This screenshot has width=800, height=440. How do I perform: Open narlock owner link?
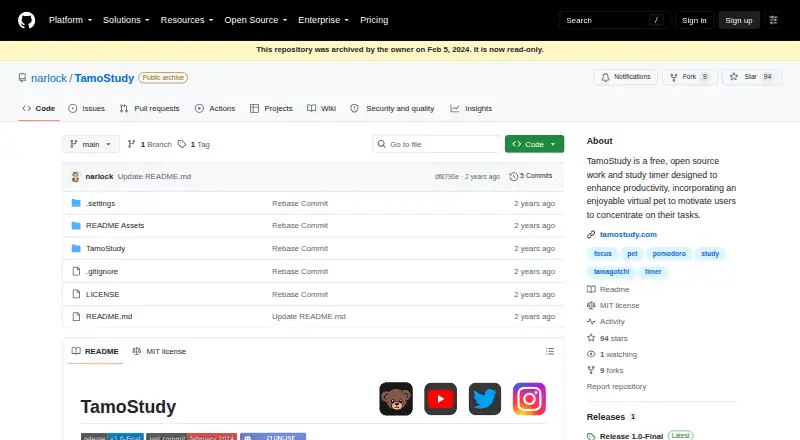[49, 78]
